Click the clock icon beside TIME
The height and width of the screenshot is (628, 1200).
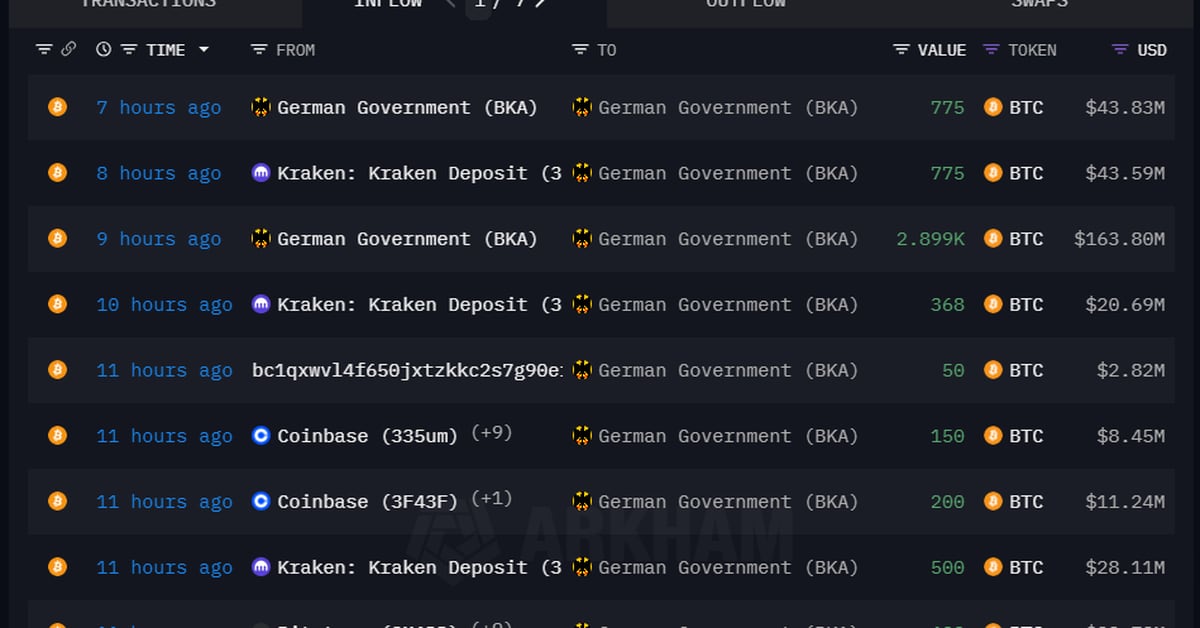[104, 49]
